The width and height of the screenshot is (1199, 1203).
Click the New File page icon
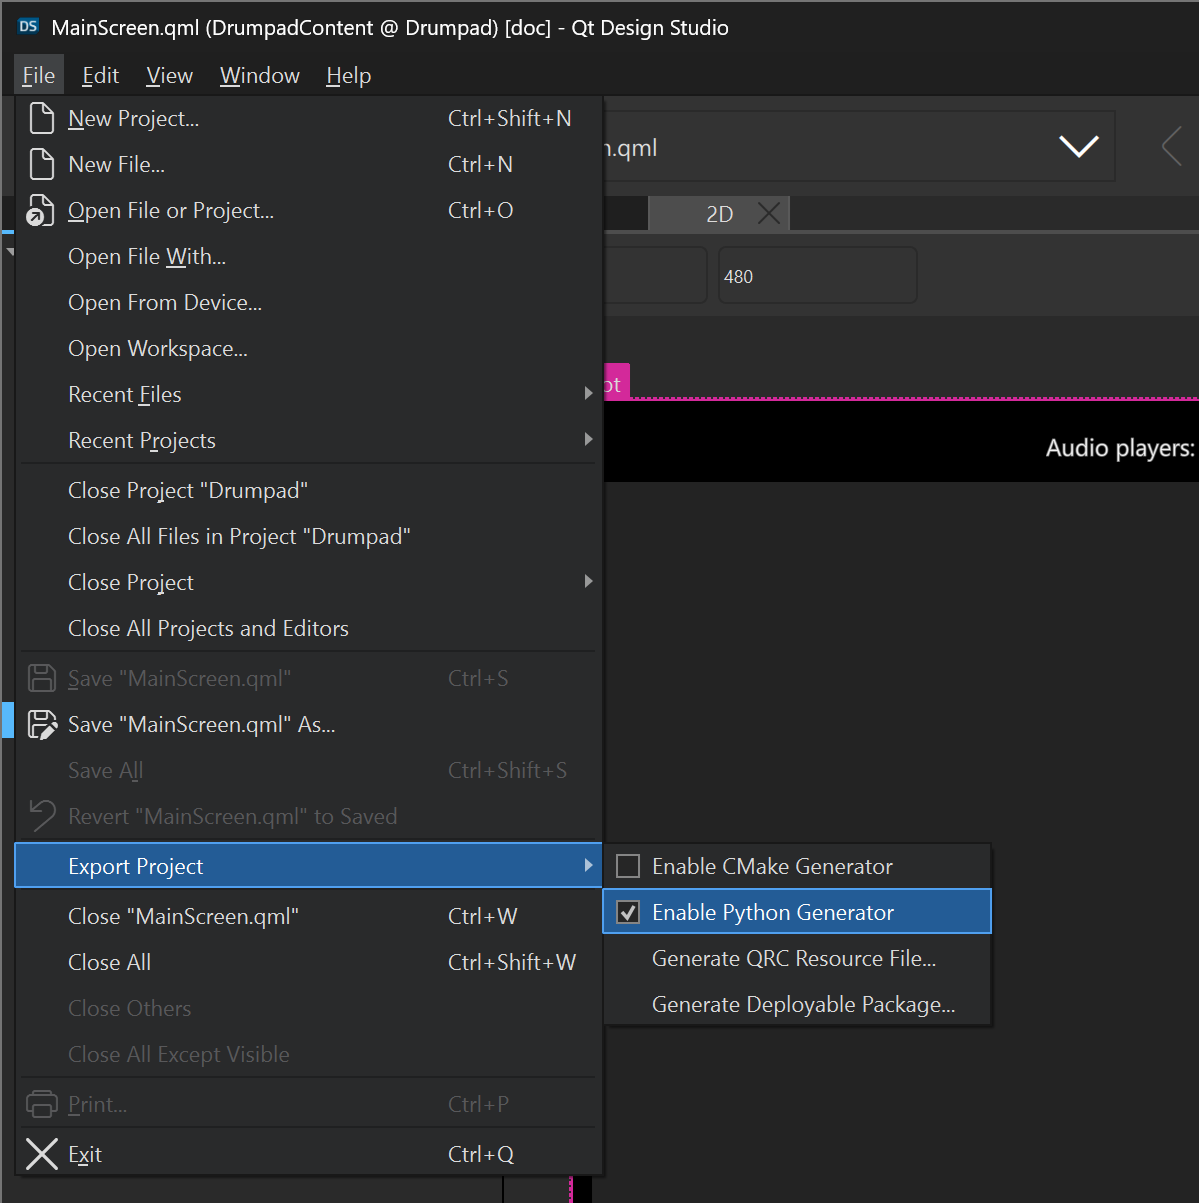tap(41, 163)
